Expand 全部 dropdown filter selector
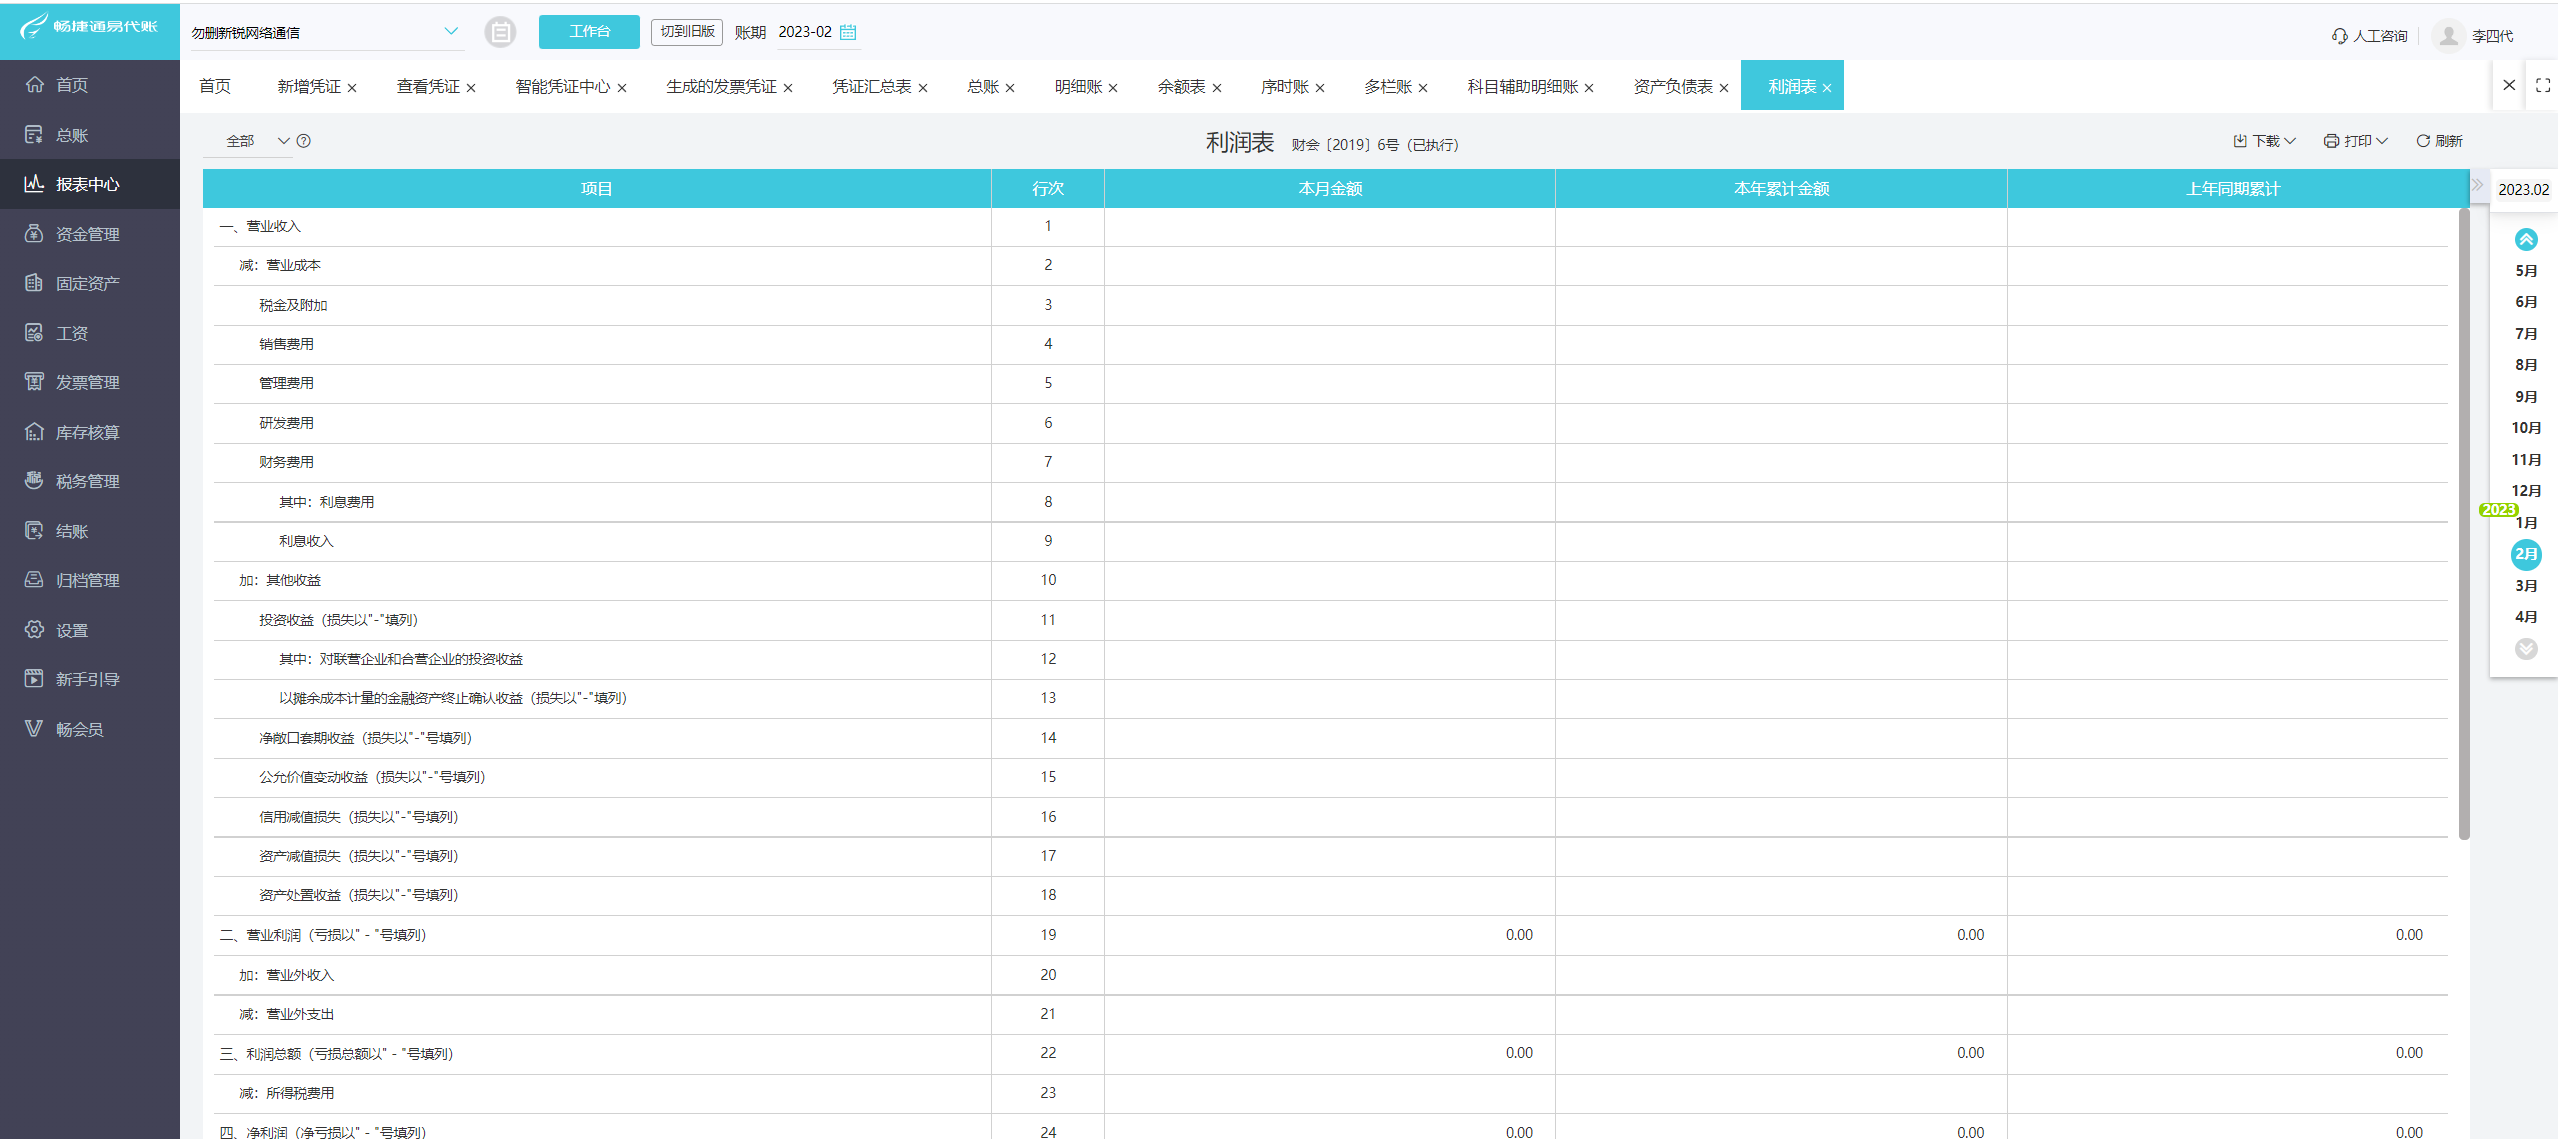Viewport: 2558px width, 1139px height. [x=251, y=144]
